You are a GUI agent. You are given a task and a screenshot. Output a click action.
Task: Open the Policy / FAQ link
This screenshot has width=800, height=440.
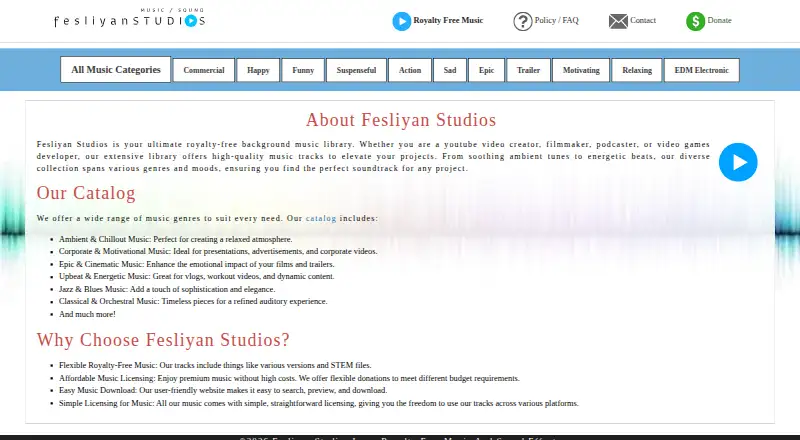[556, 20]
